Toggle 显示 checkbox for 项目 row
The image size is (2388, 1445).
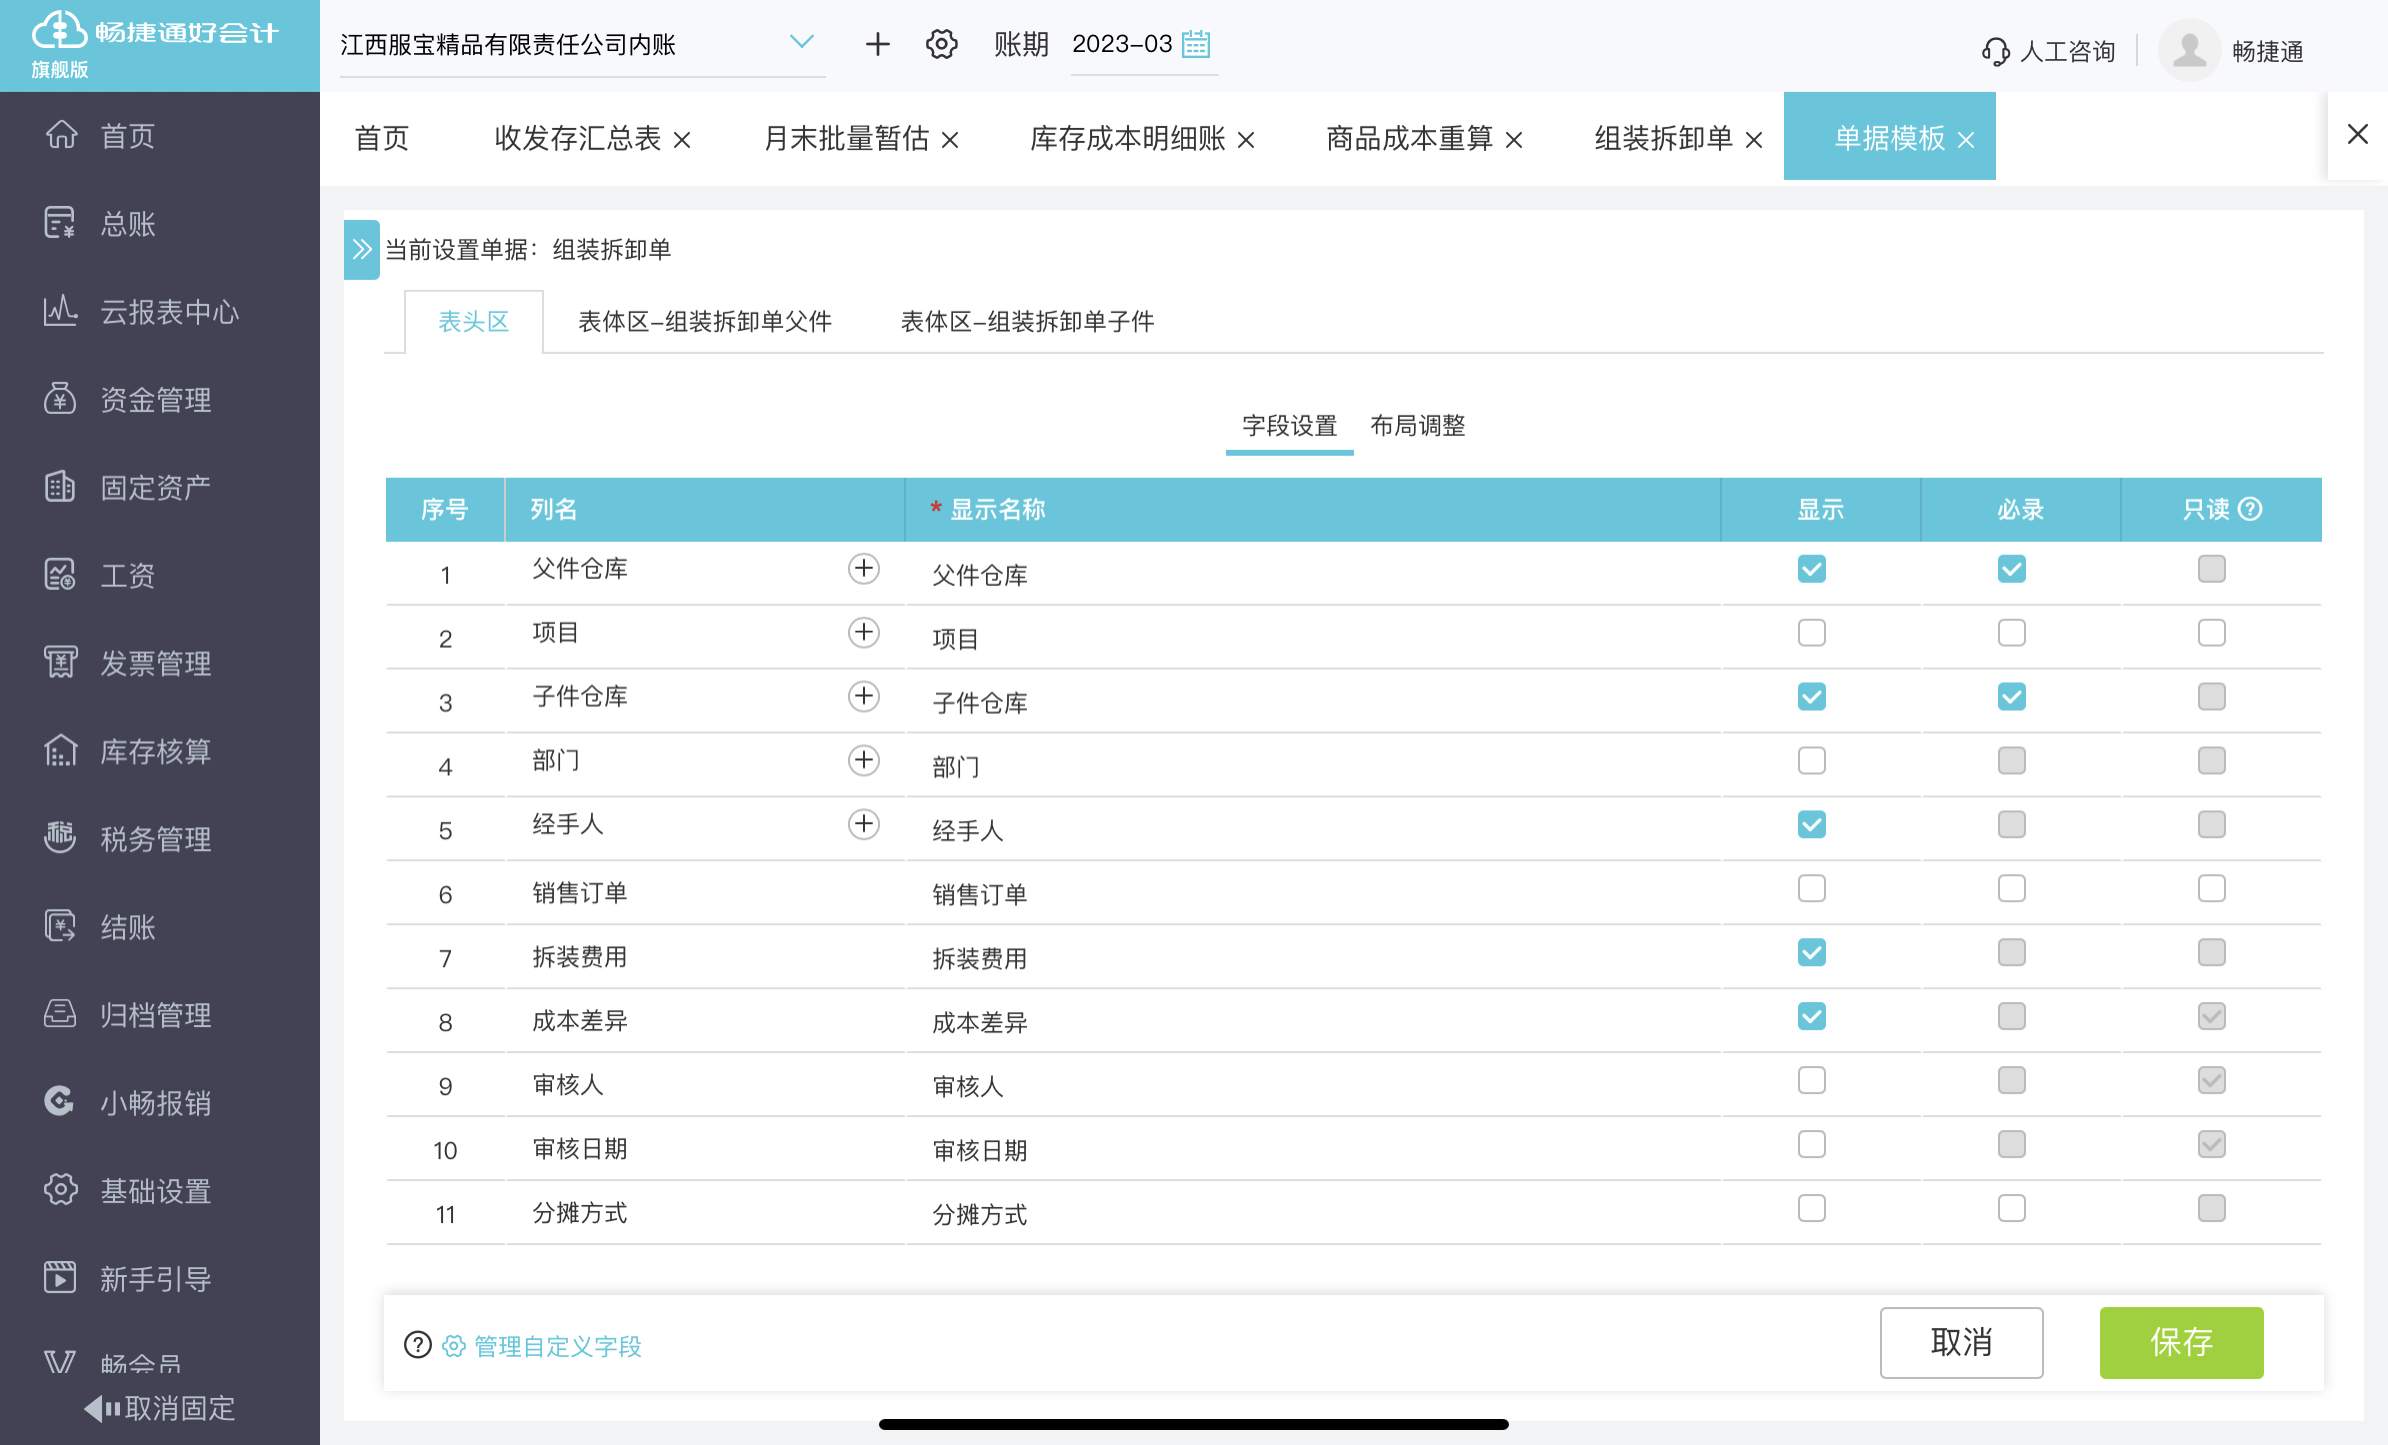pos(1811,633)
